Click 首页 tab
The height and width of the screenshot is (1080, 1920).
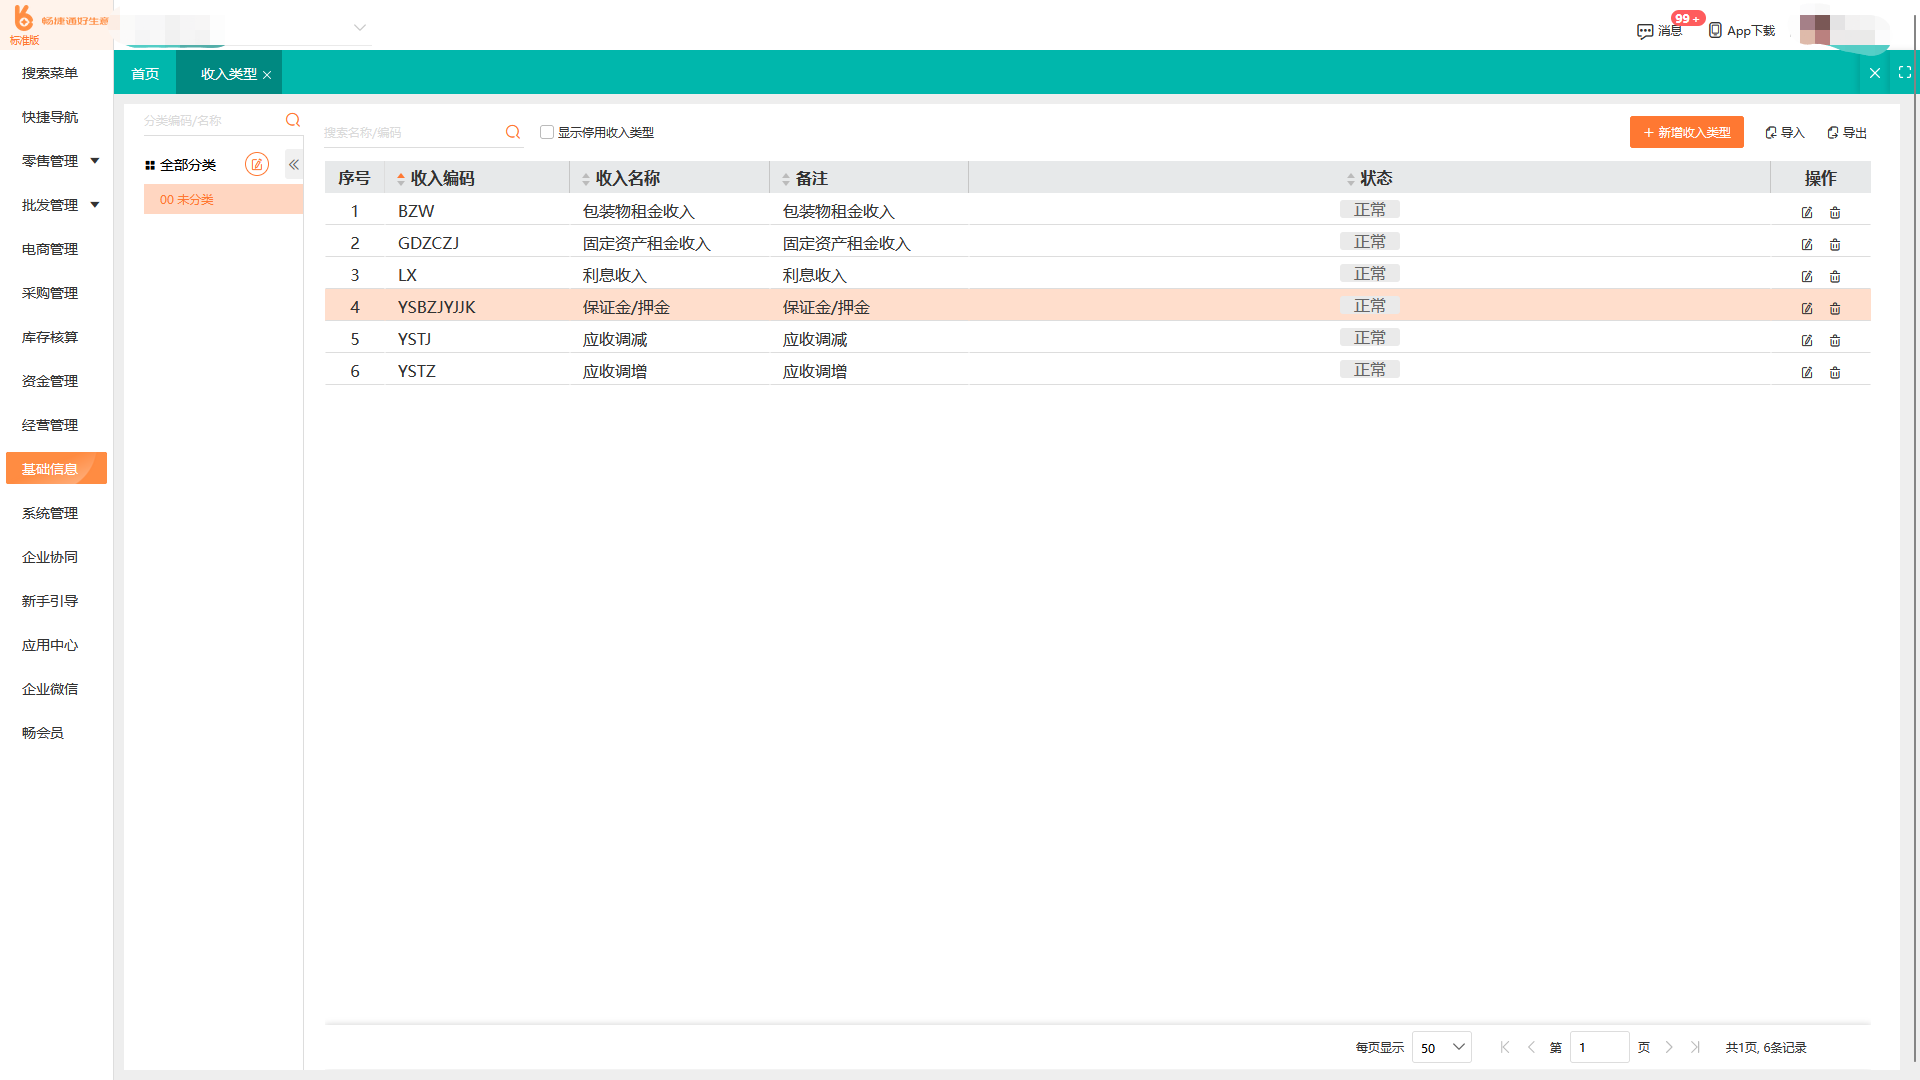(146, 74)
